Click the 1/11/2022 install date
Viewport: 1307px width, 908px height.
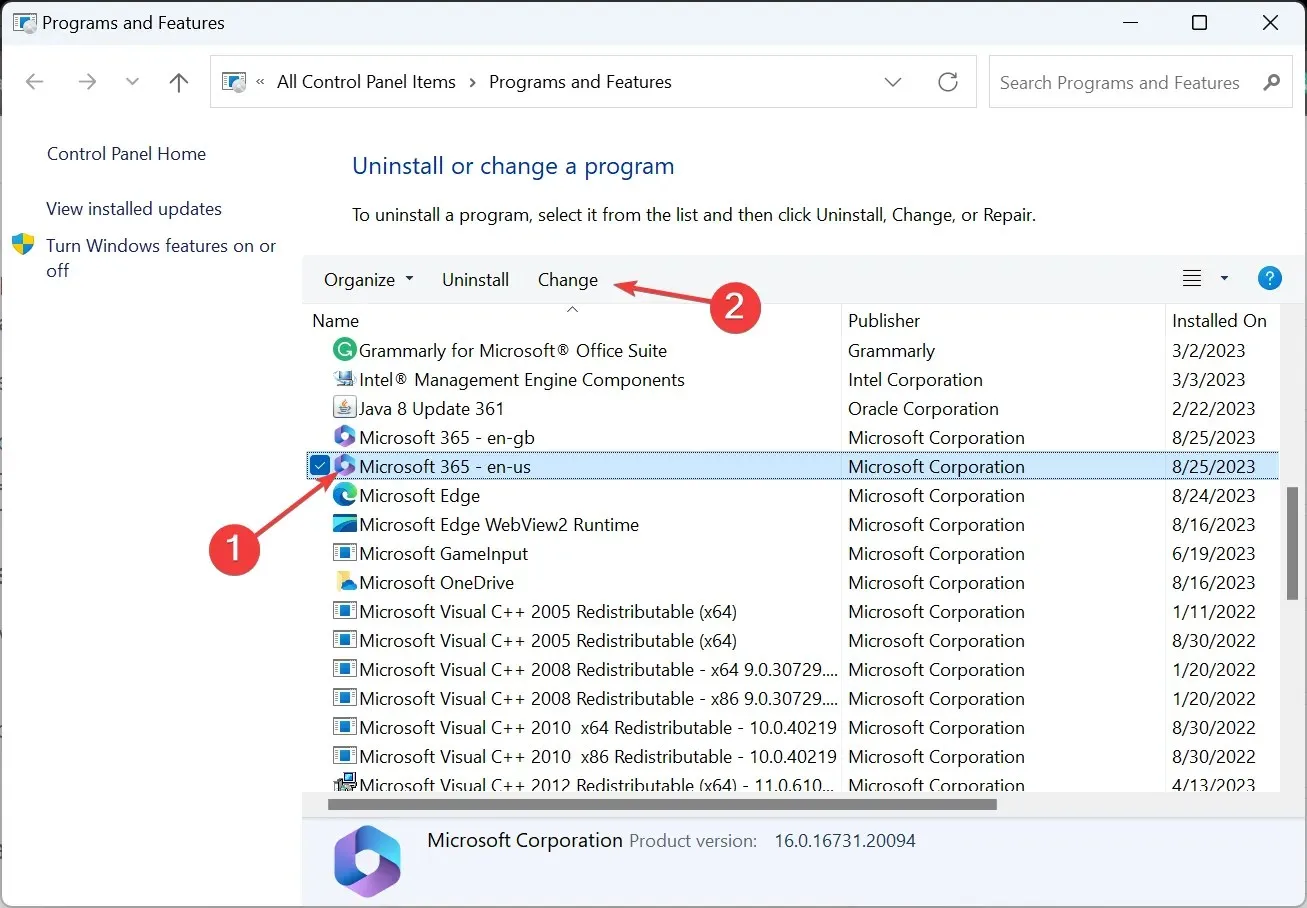(1213, 611)
